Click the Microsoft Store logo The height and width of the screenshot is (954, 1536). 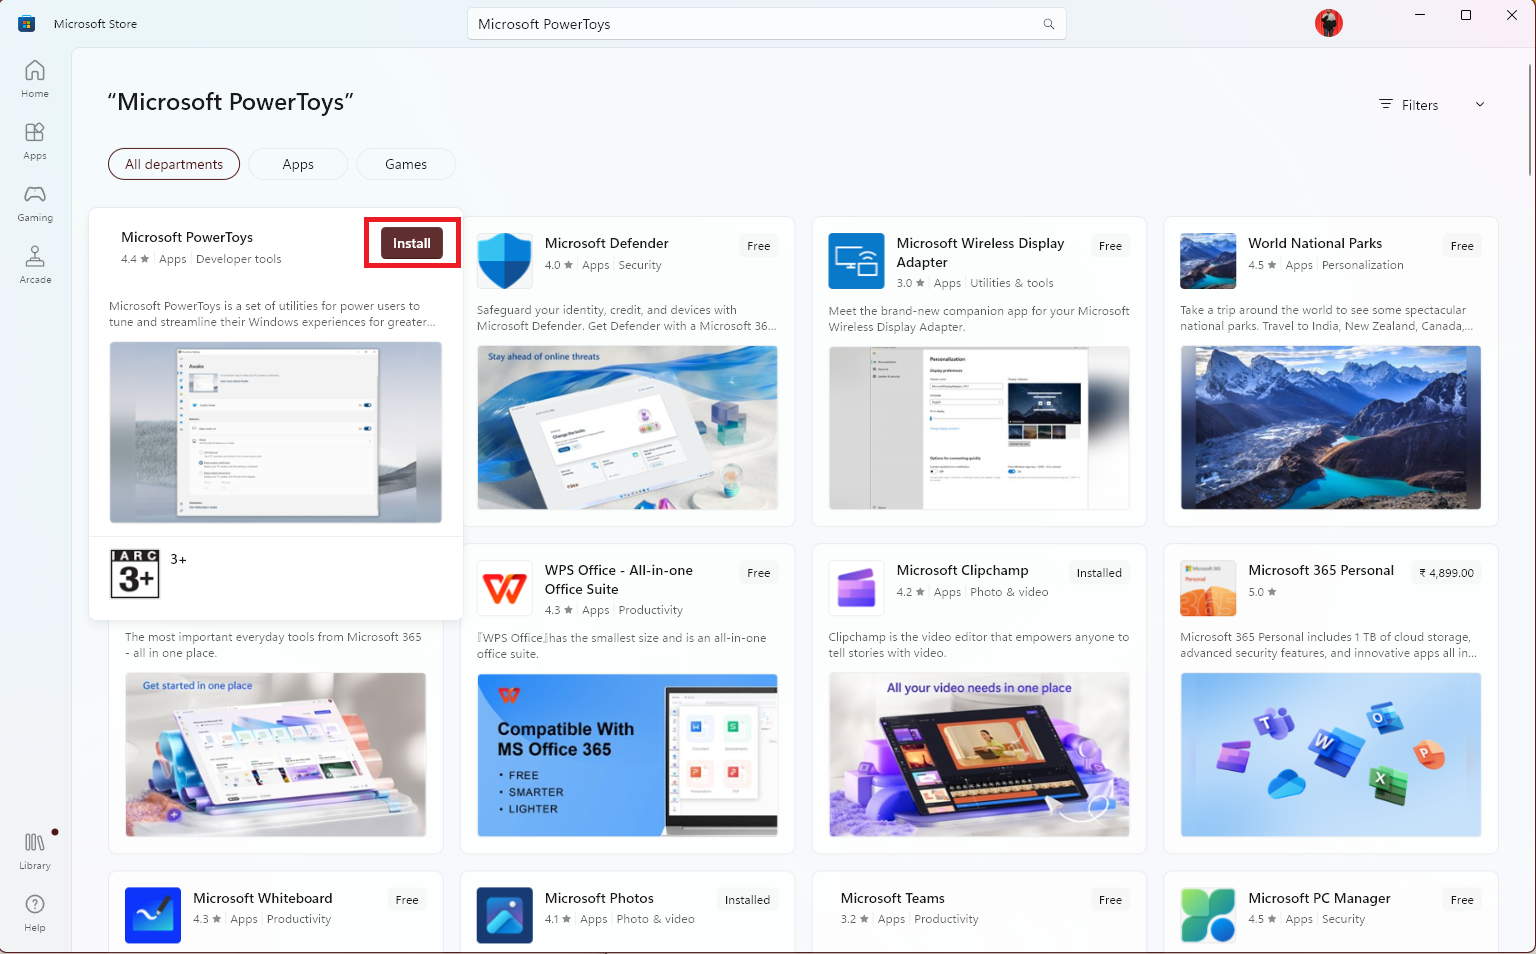click(26, 22)
